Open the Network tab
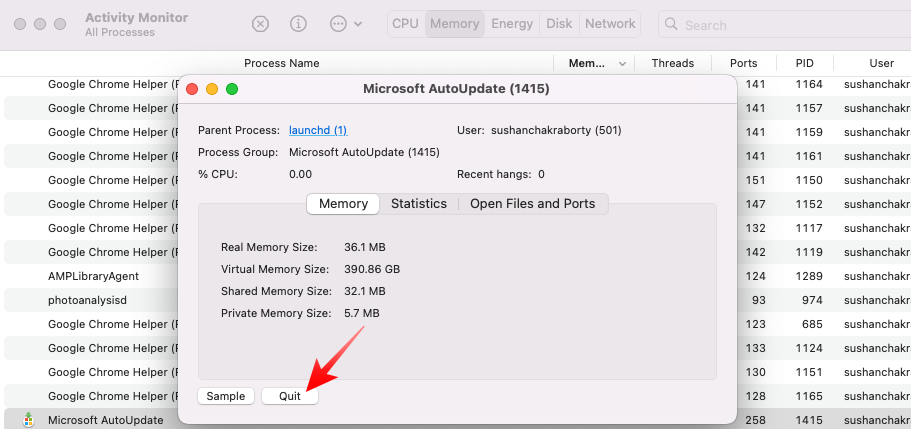This screenshot has height=429, width=911. pyautogui.click(x=610, y=24)
